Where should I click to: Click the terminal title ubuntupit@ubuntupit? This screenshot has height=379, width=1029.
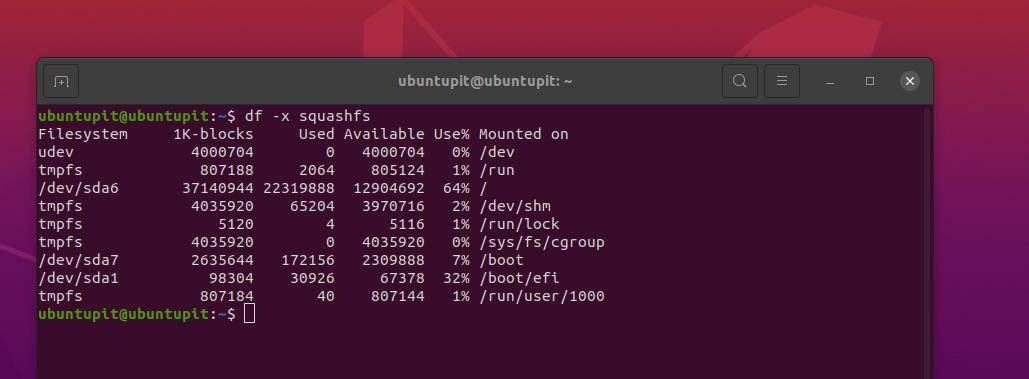[485, 81]
